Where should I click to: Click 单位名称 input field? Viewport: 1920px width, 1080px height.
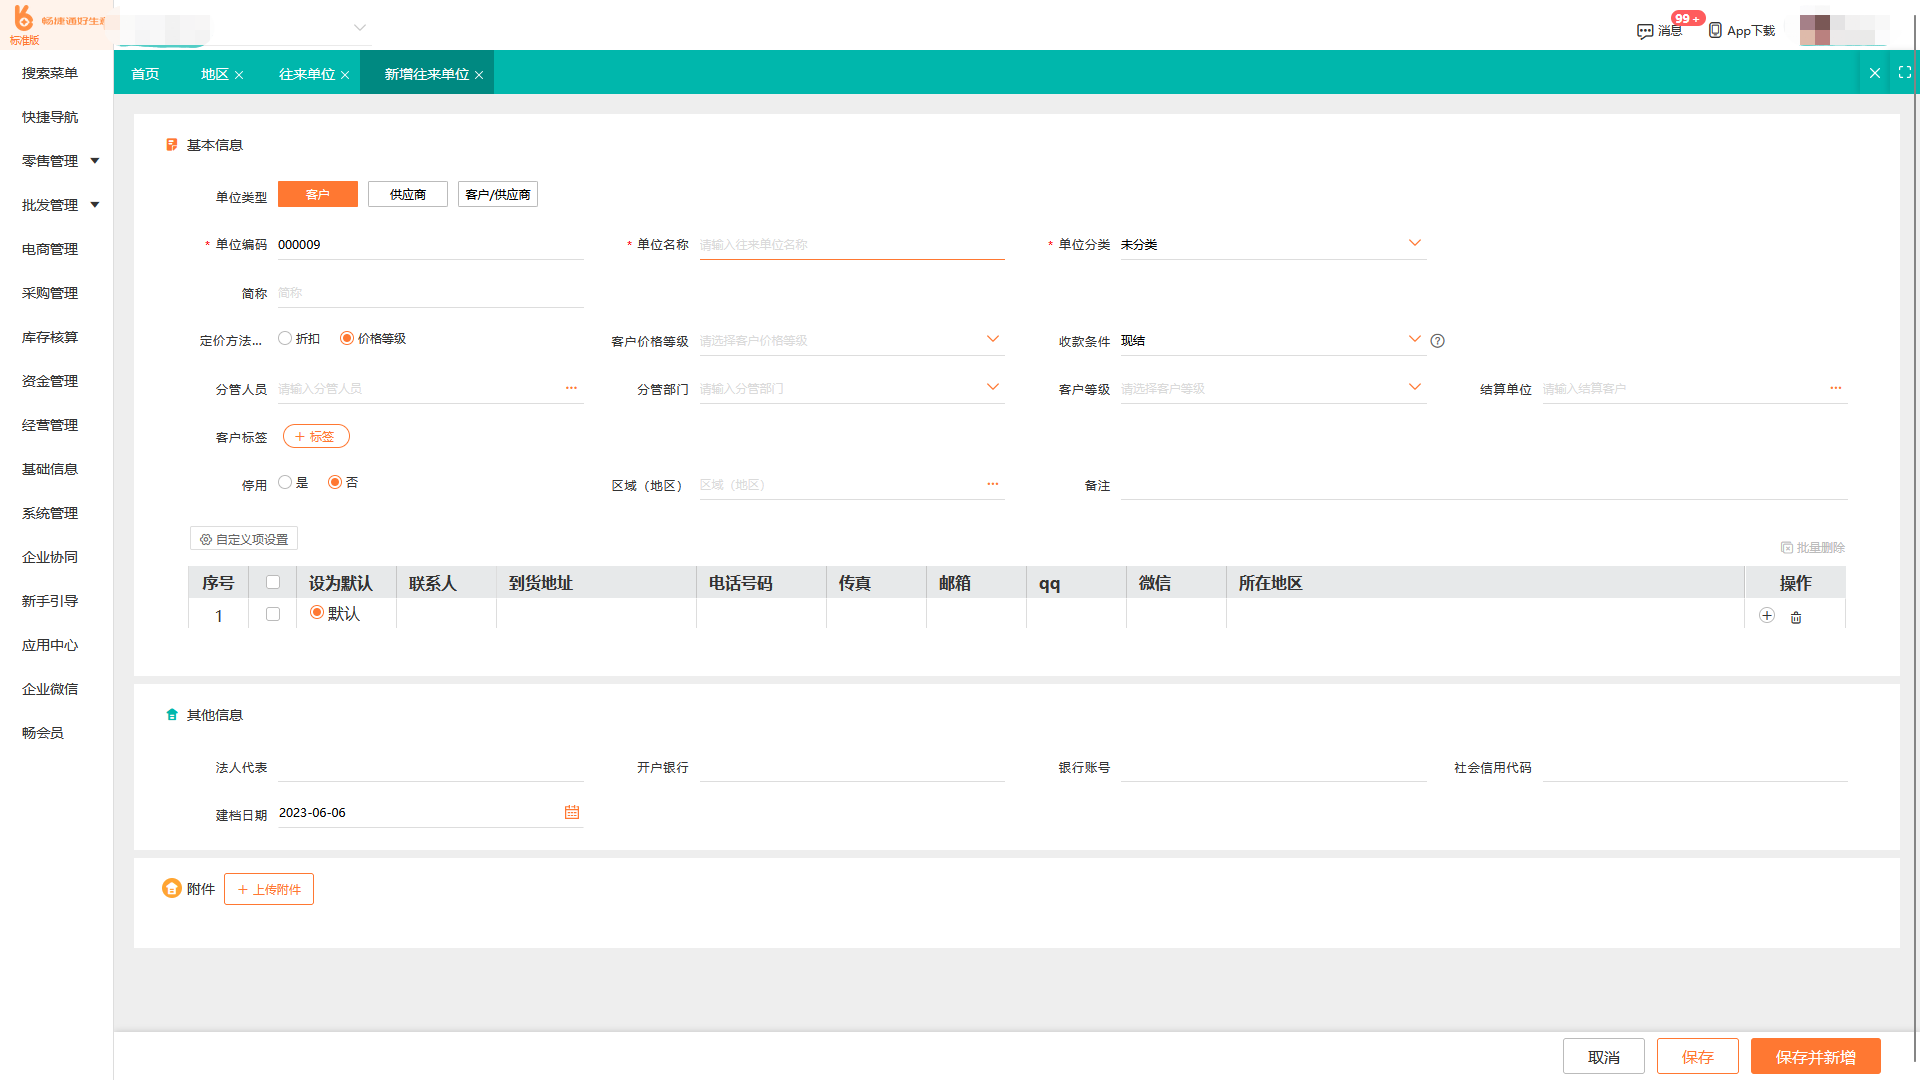[851, 244]
